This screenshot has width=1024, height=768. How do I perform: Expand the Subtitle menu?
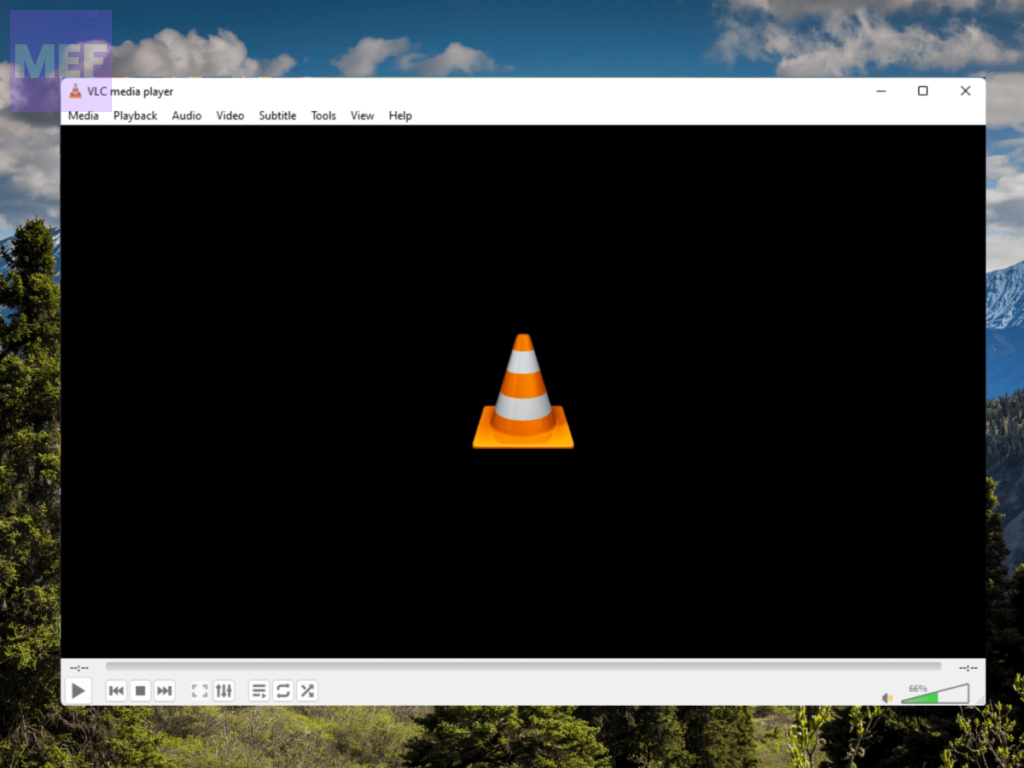point(277,116)
